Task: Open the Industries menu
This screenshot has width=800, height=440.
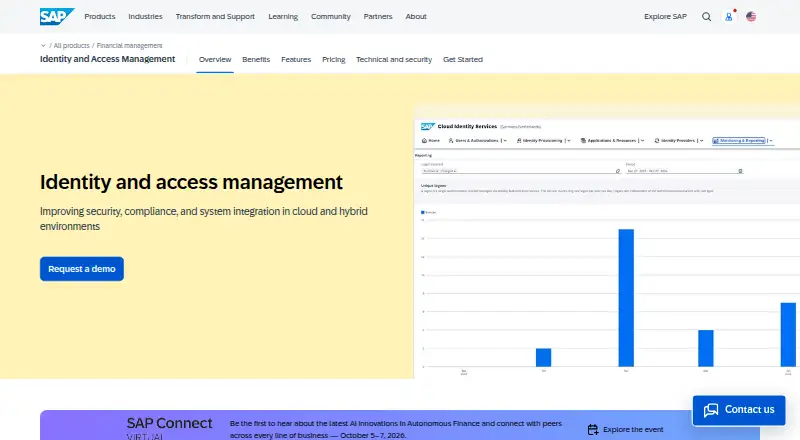Action: coord(145,16)
